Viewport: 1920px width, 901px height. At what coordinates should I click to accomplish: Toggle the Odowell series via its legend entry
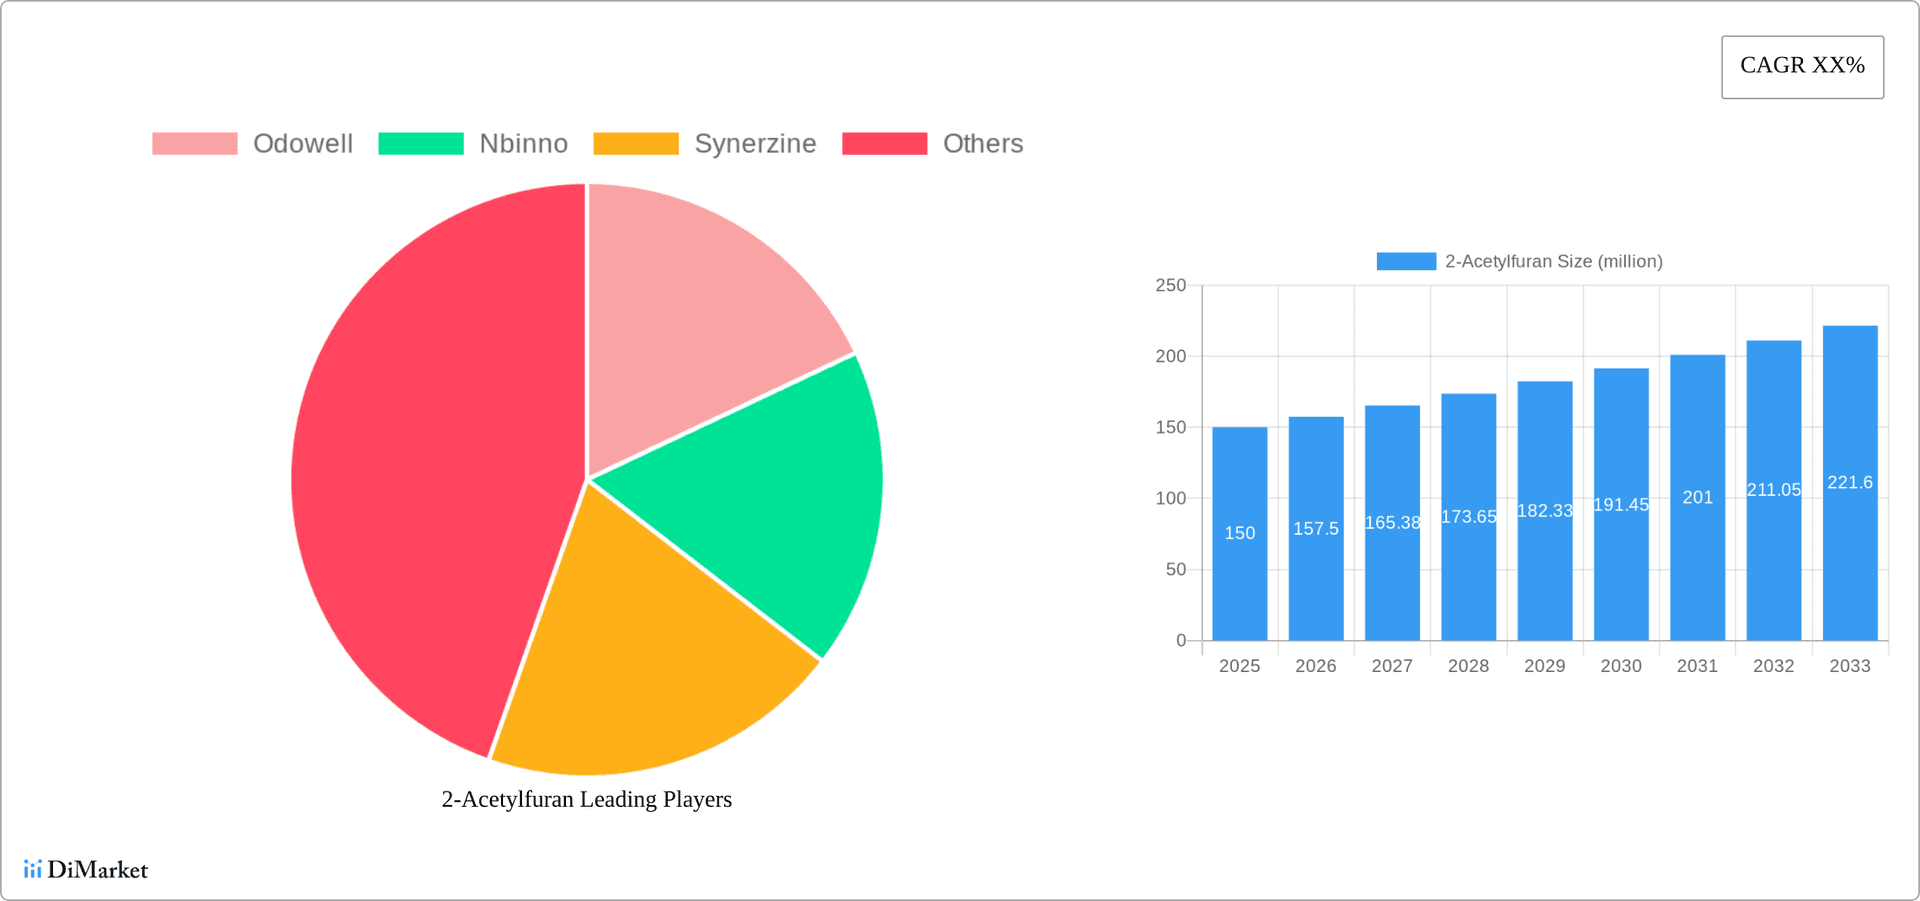303,143
